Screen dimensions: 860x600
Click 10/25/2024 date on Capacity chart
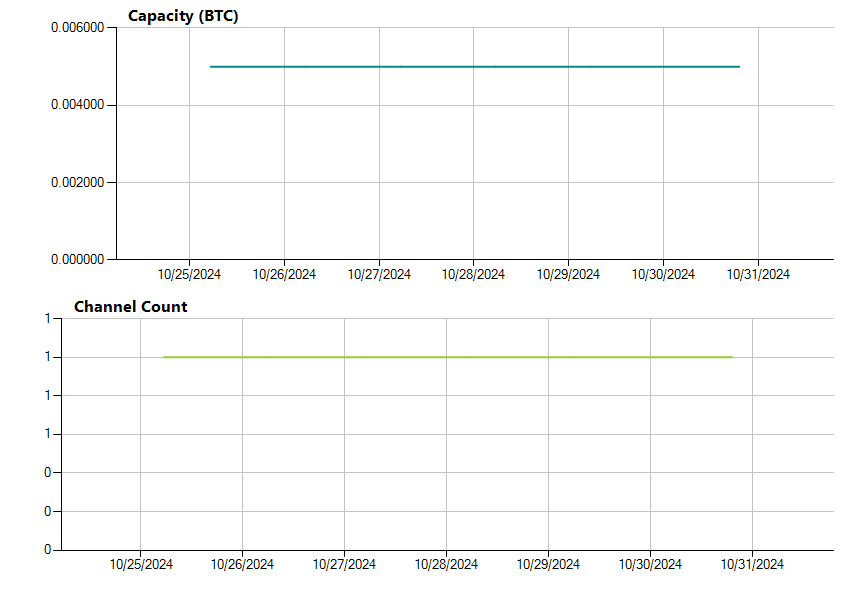point(189,274)
